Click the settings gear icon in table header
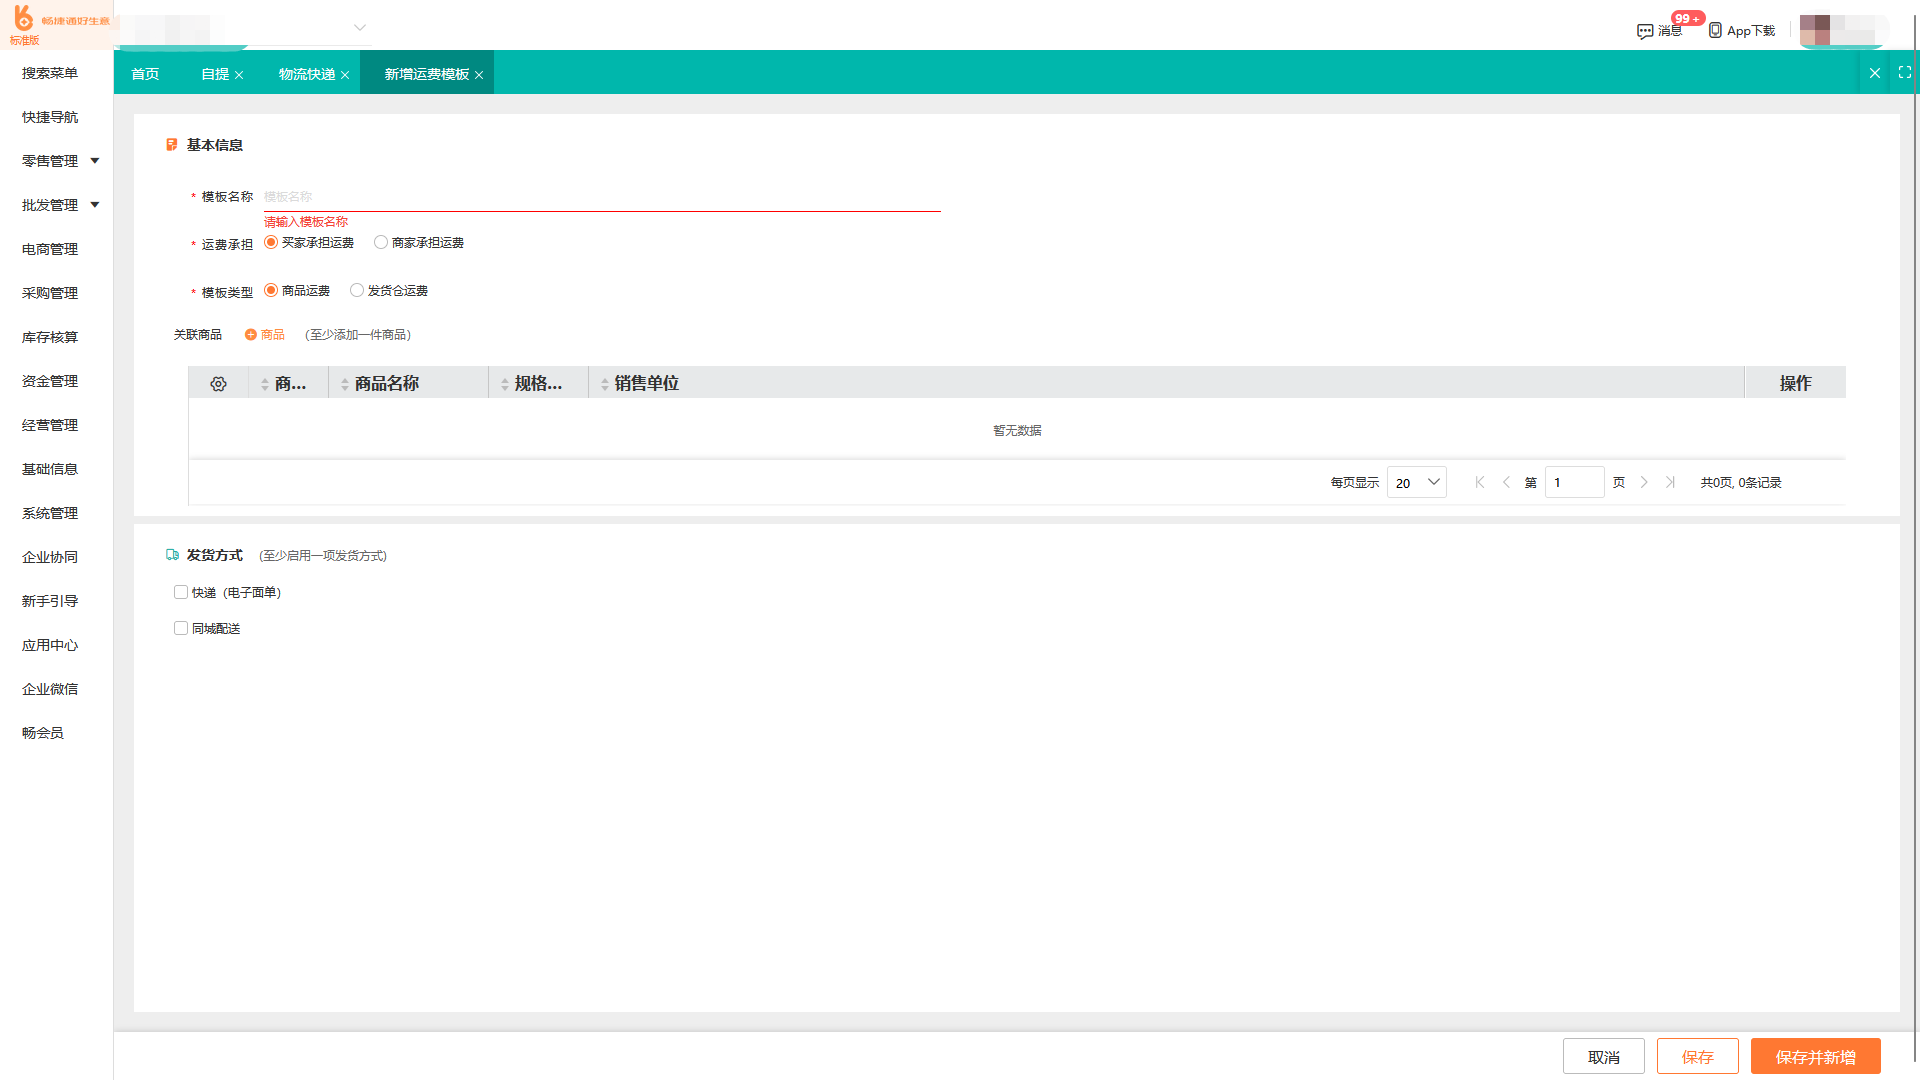Viewport: 1920px width, 1080px height. tap(218, 382)
